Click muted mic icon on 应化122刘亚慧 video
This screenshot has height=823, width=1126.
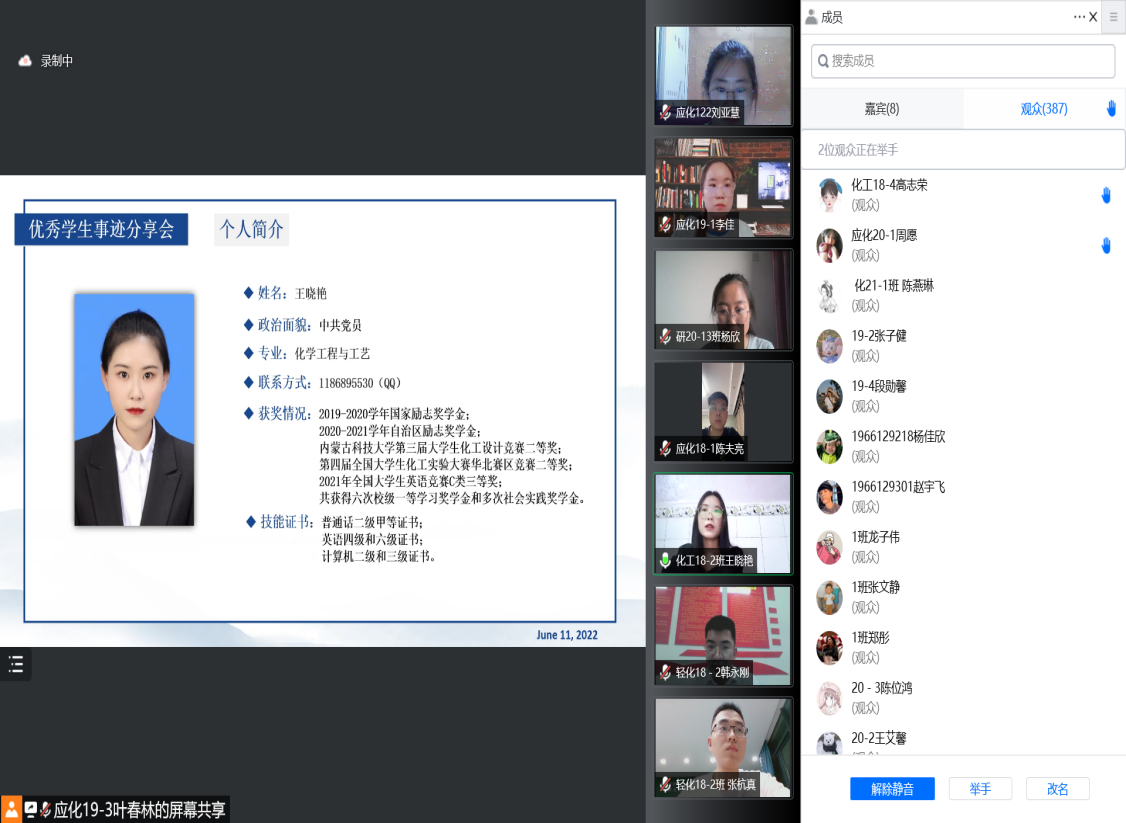click(665, 112)
